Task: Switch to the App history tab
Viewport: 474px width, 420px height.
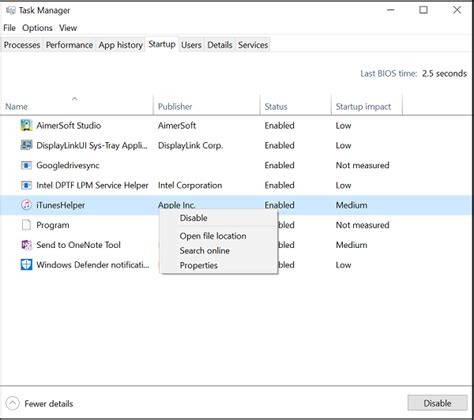Action: 121,45
